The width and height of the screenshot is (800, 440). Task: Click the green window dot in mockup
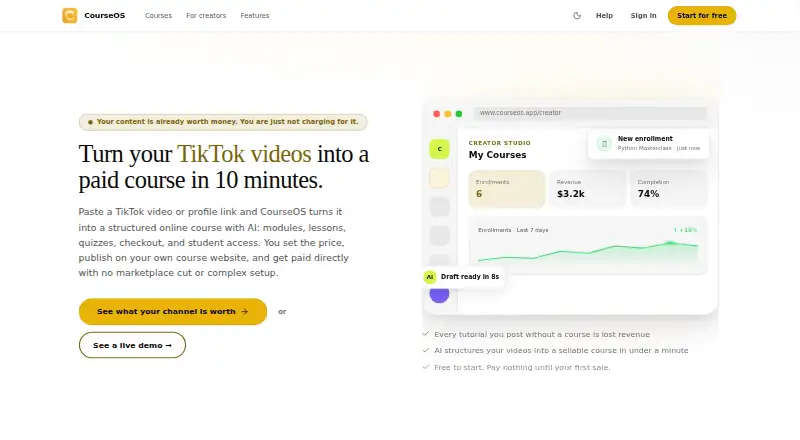[x=459, y=114]
